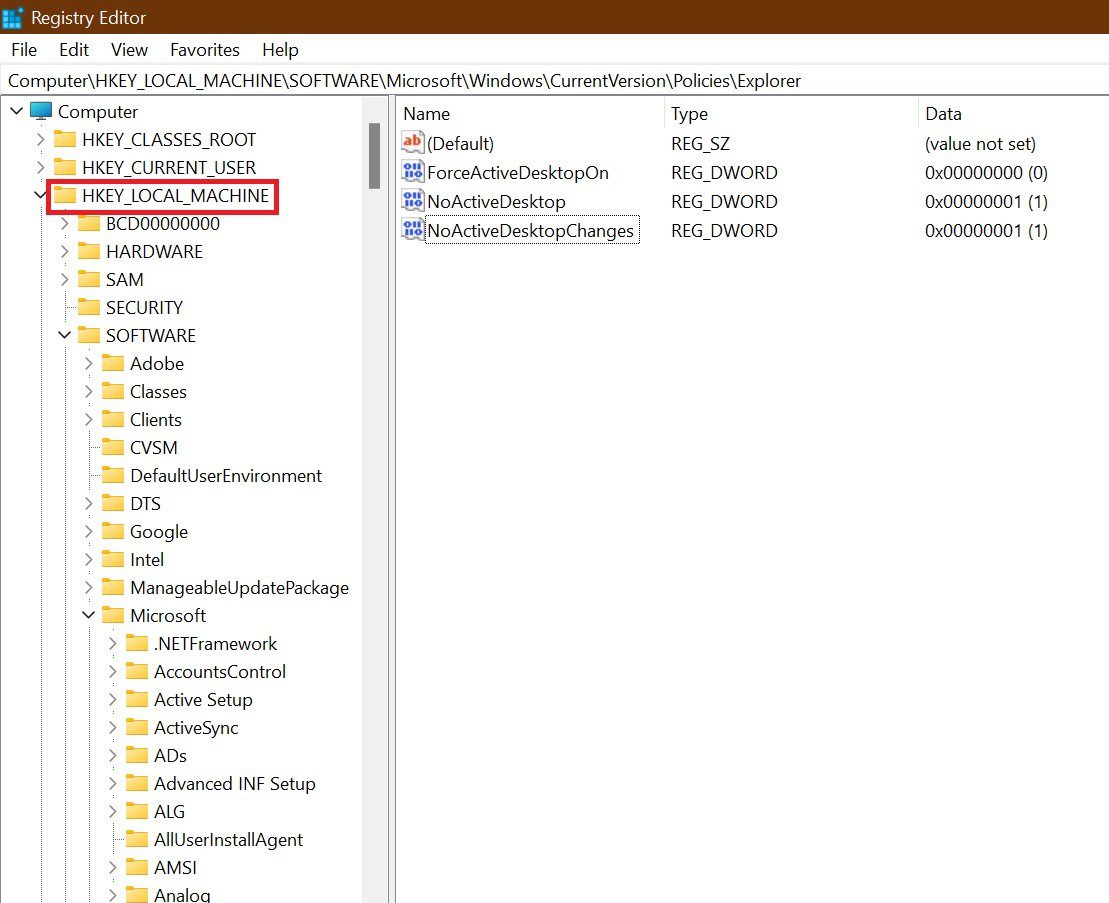Expand the .NETFramework key
Screen dimensions: 1109x903
click(x=112, y=643)
